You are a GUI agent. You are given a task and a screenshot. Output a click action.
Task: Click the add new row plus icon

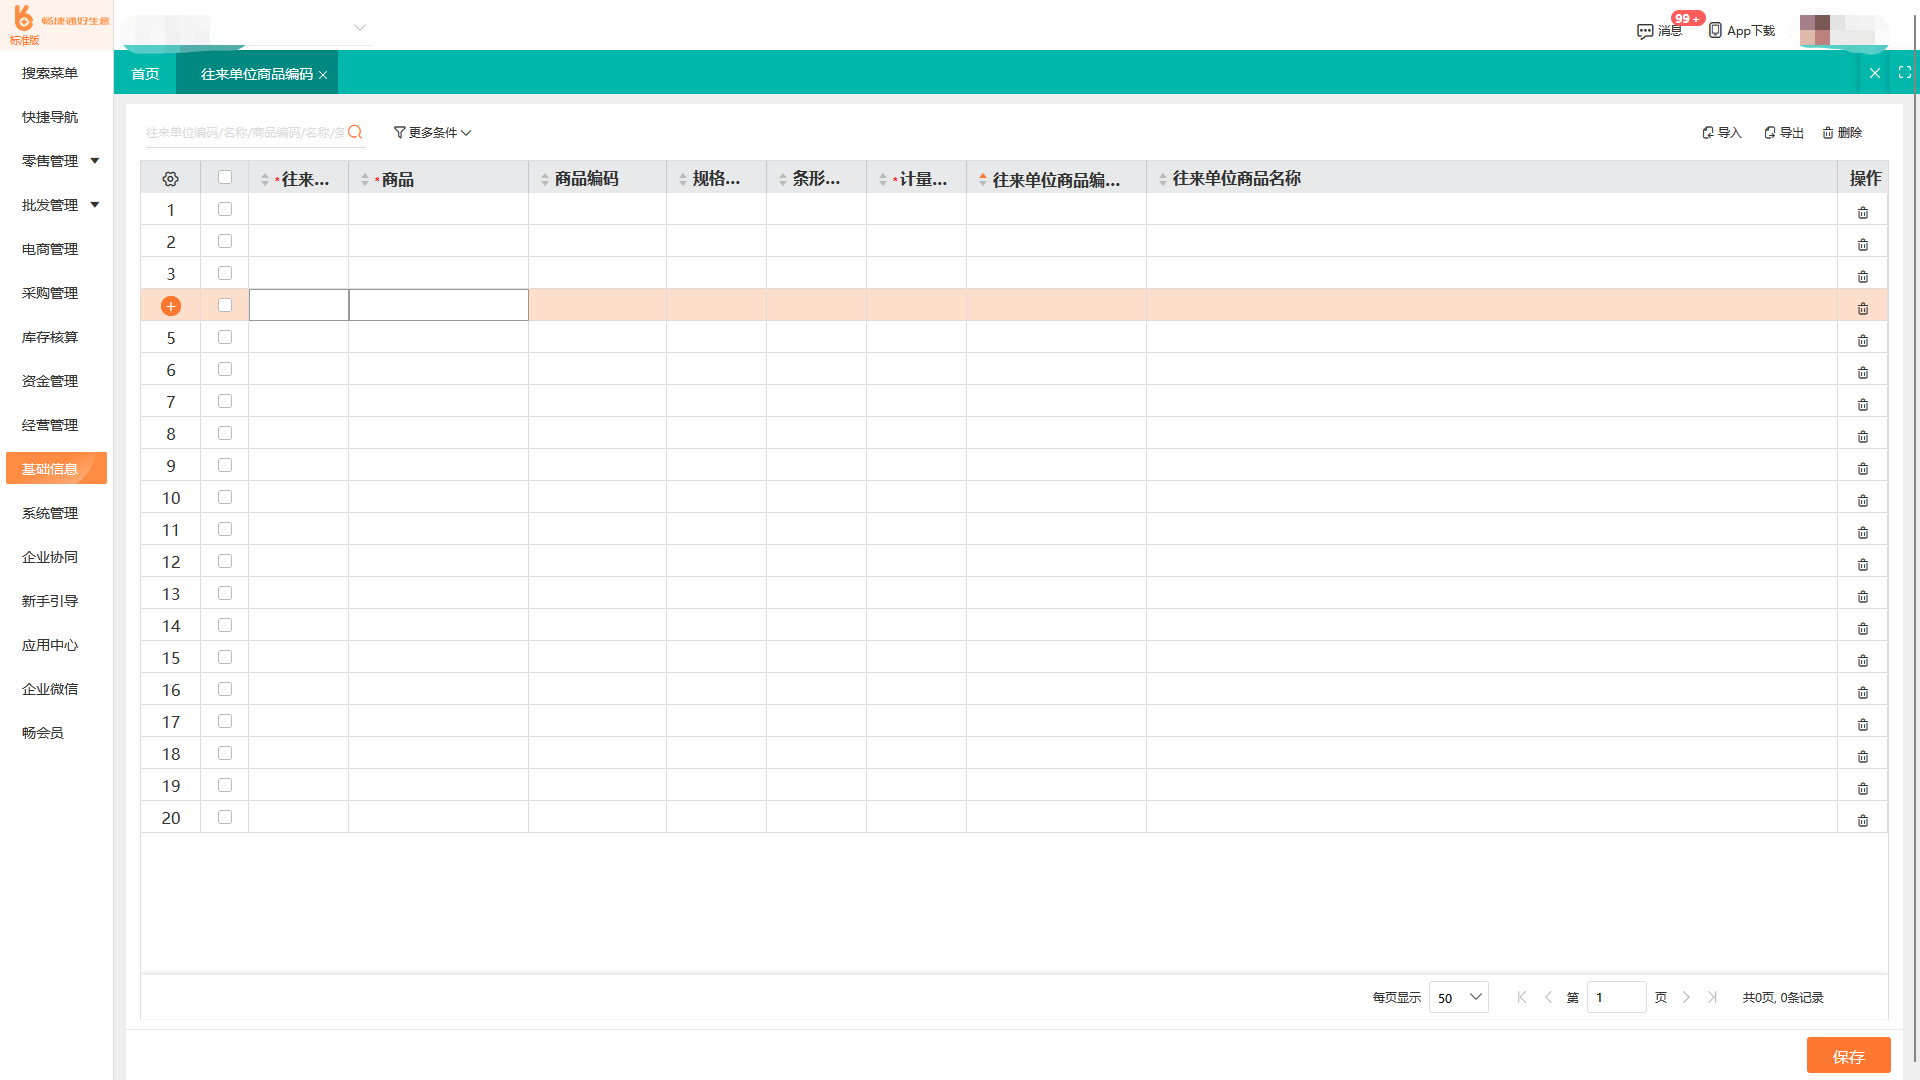point(170,306)
